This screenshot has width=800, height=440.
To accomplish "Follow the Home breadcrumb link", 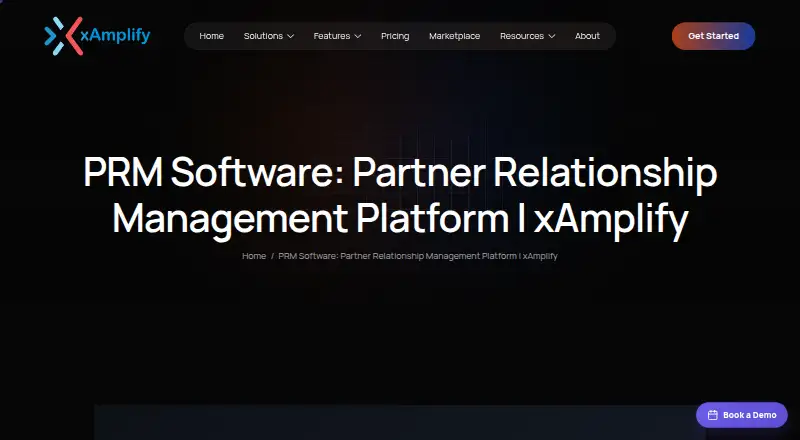I will pyautogui.click(x=254, y=256).
